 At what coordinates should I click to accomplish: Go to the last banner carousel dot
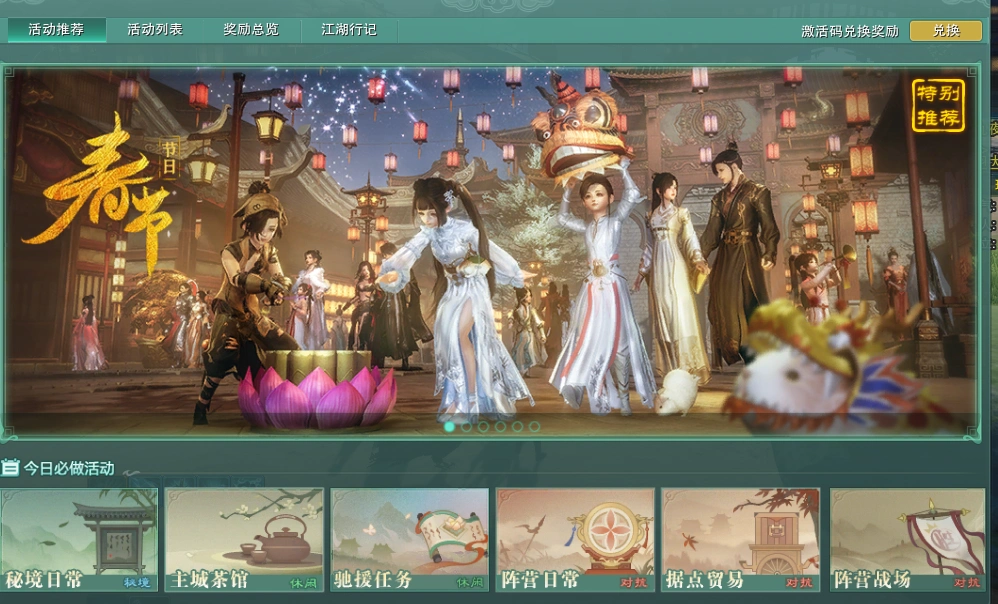tap(534, 426)
